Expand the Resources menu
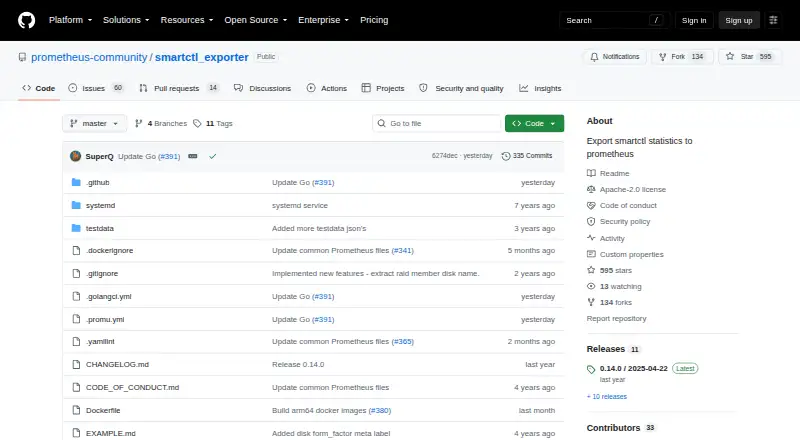Image resolution: width=800 pixels, height=440 pixels. [187, 20]
